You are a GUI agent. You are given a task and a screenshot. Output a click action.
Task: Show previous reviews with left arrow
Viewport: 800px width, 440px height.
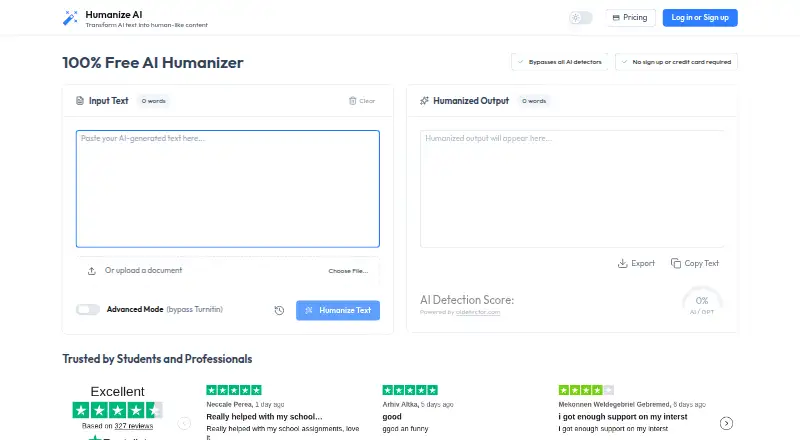[184, 423]
